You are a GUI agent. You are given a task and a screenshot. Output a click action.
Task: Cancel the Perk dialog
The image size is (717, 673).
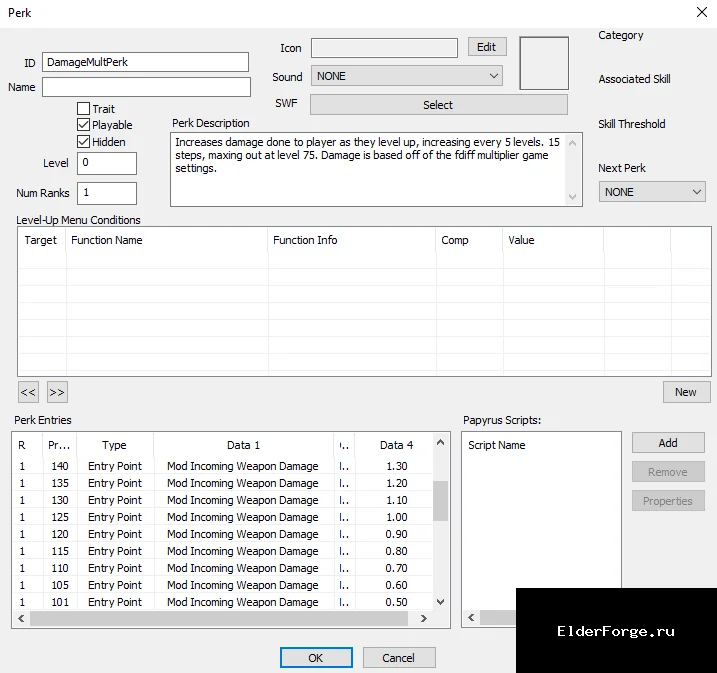pyautogui.click(x=398, y=658)
